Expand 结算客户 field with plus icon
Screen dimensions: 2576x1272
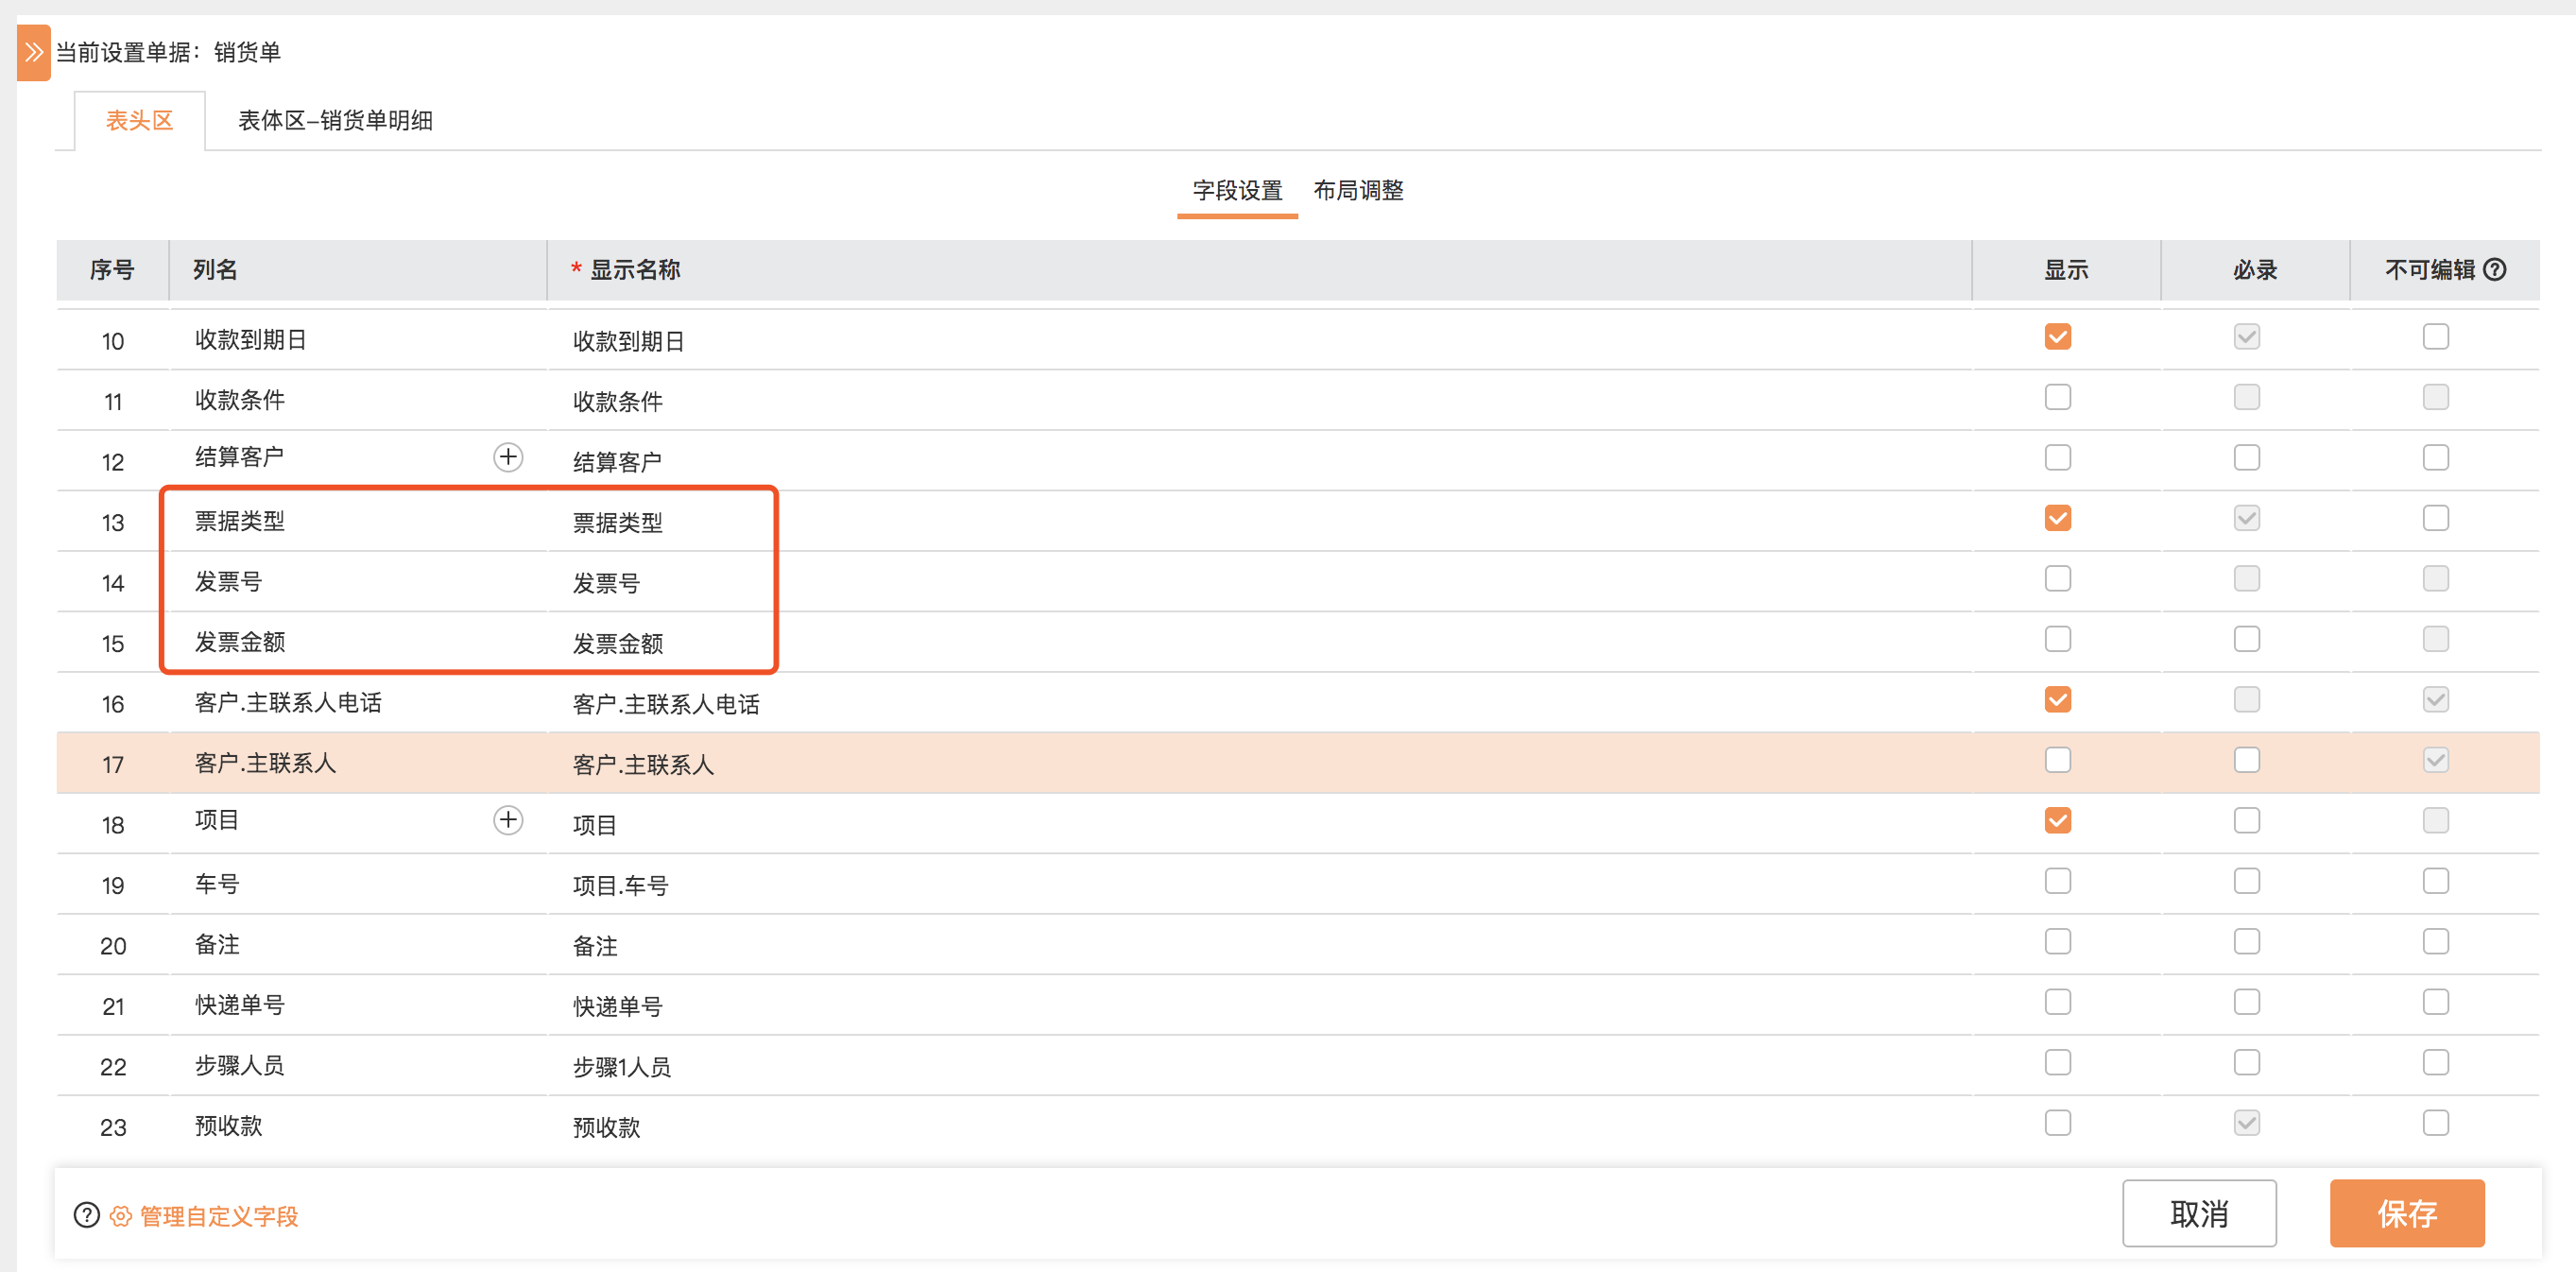[509, 458]
